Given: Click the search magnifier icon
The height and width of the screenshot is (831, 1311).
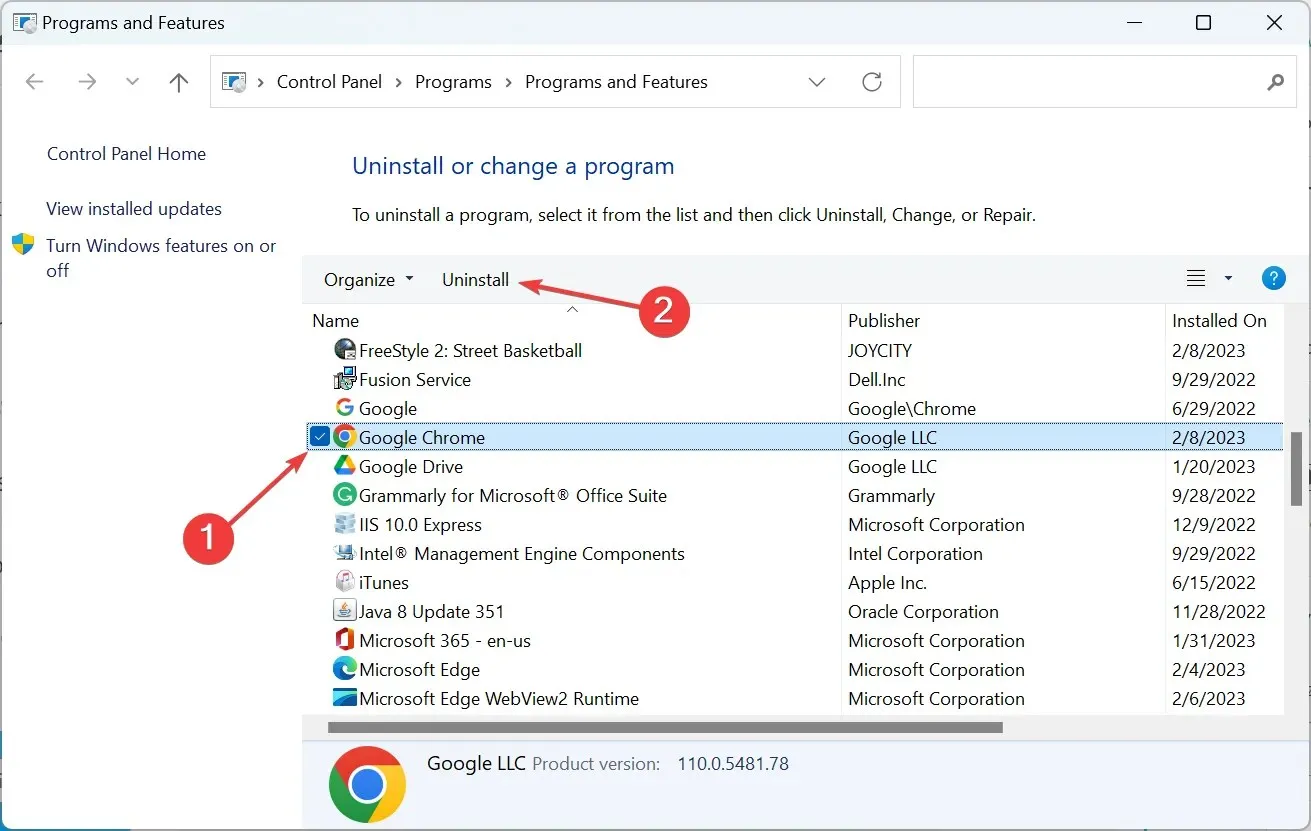Looking at the screenshot, I should point(1275,82).
